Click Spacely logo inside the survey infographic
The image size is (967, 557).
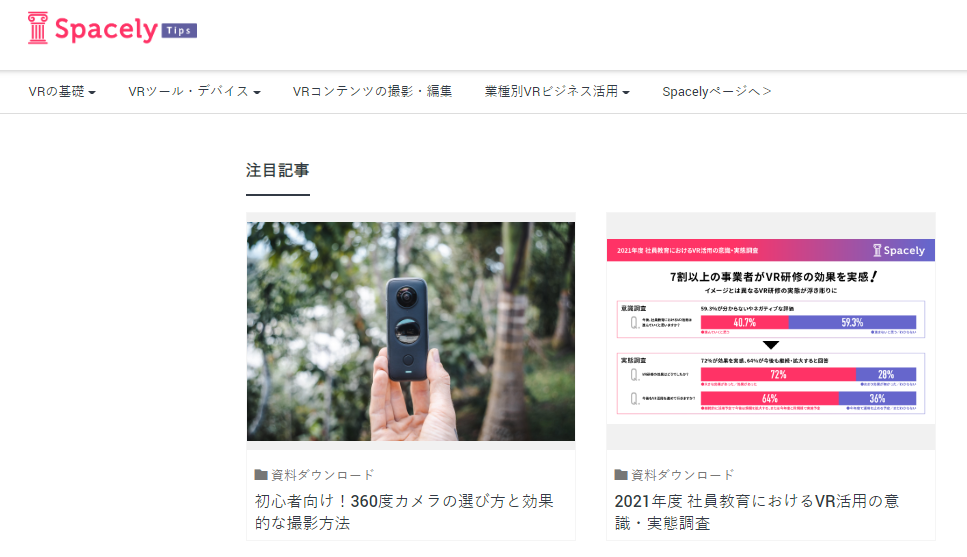coord(899,250)
